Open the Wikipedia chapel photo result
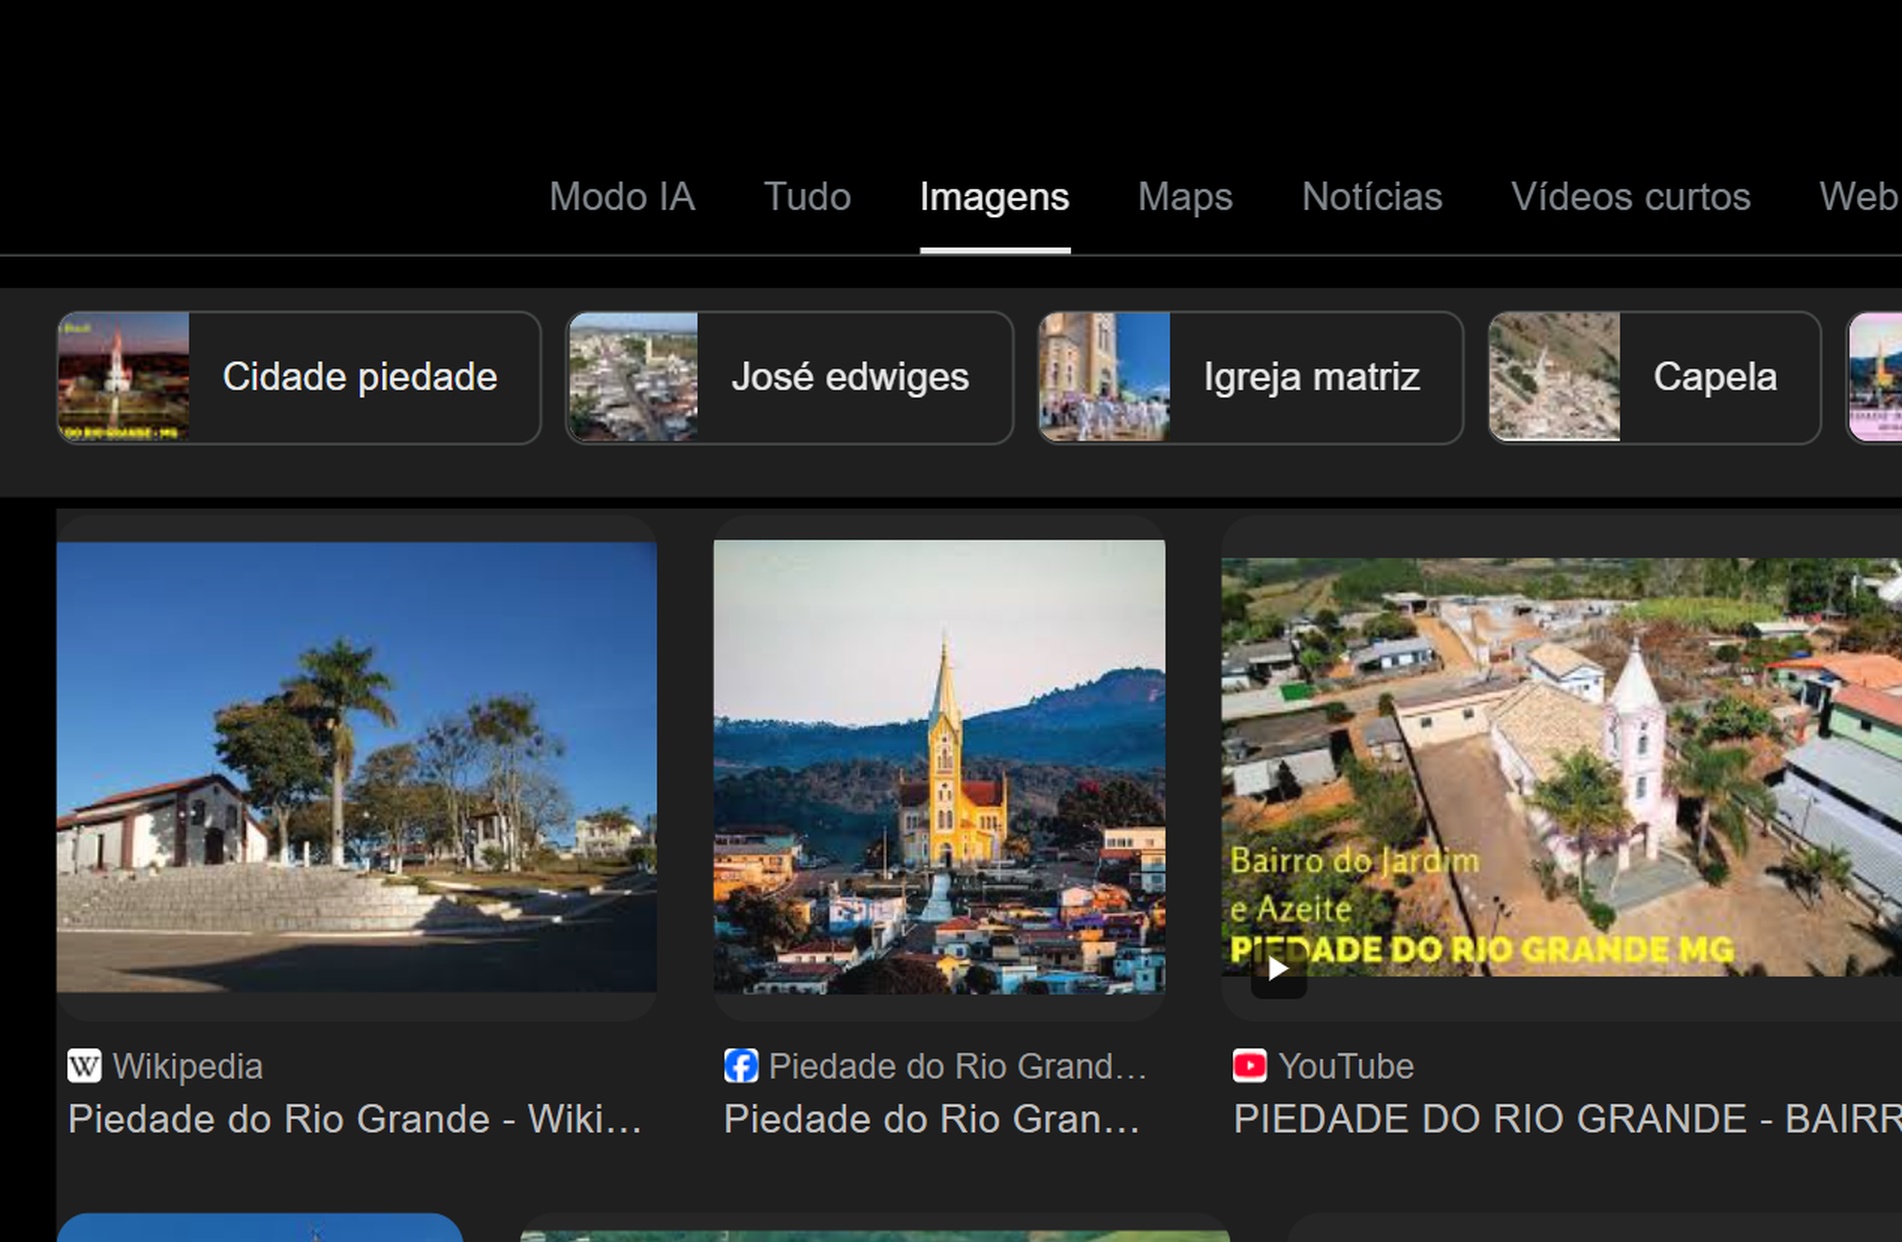1902x1242 pixels. tap(357, 767)
